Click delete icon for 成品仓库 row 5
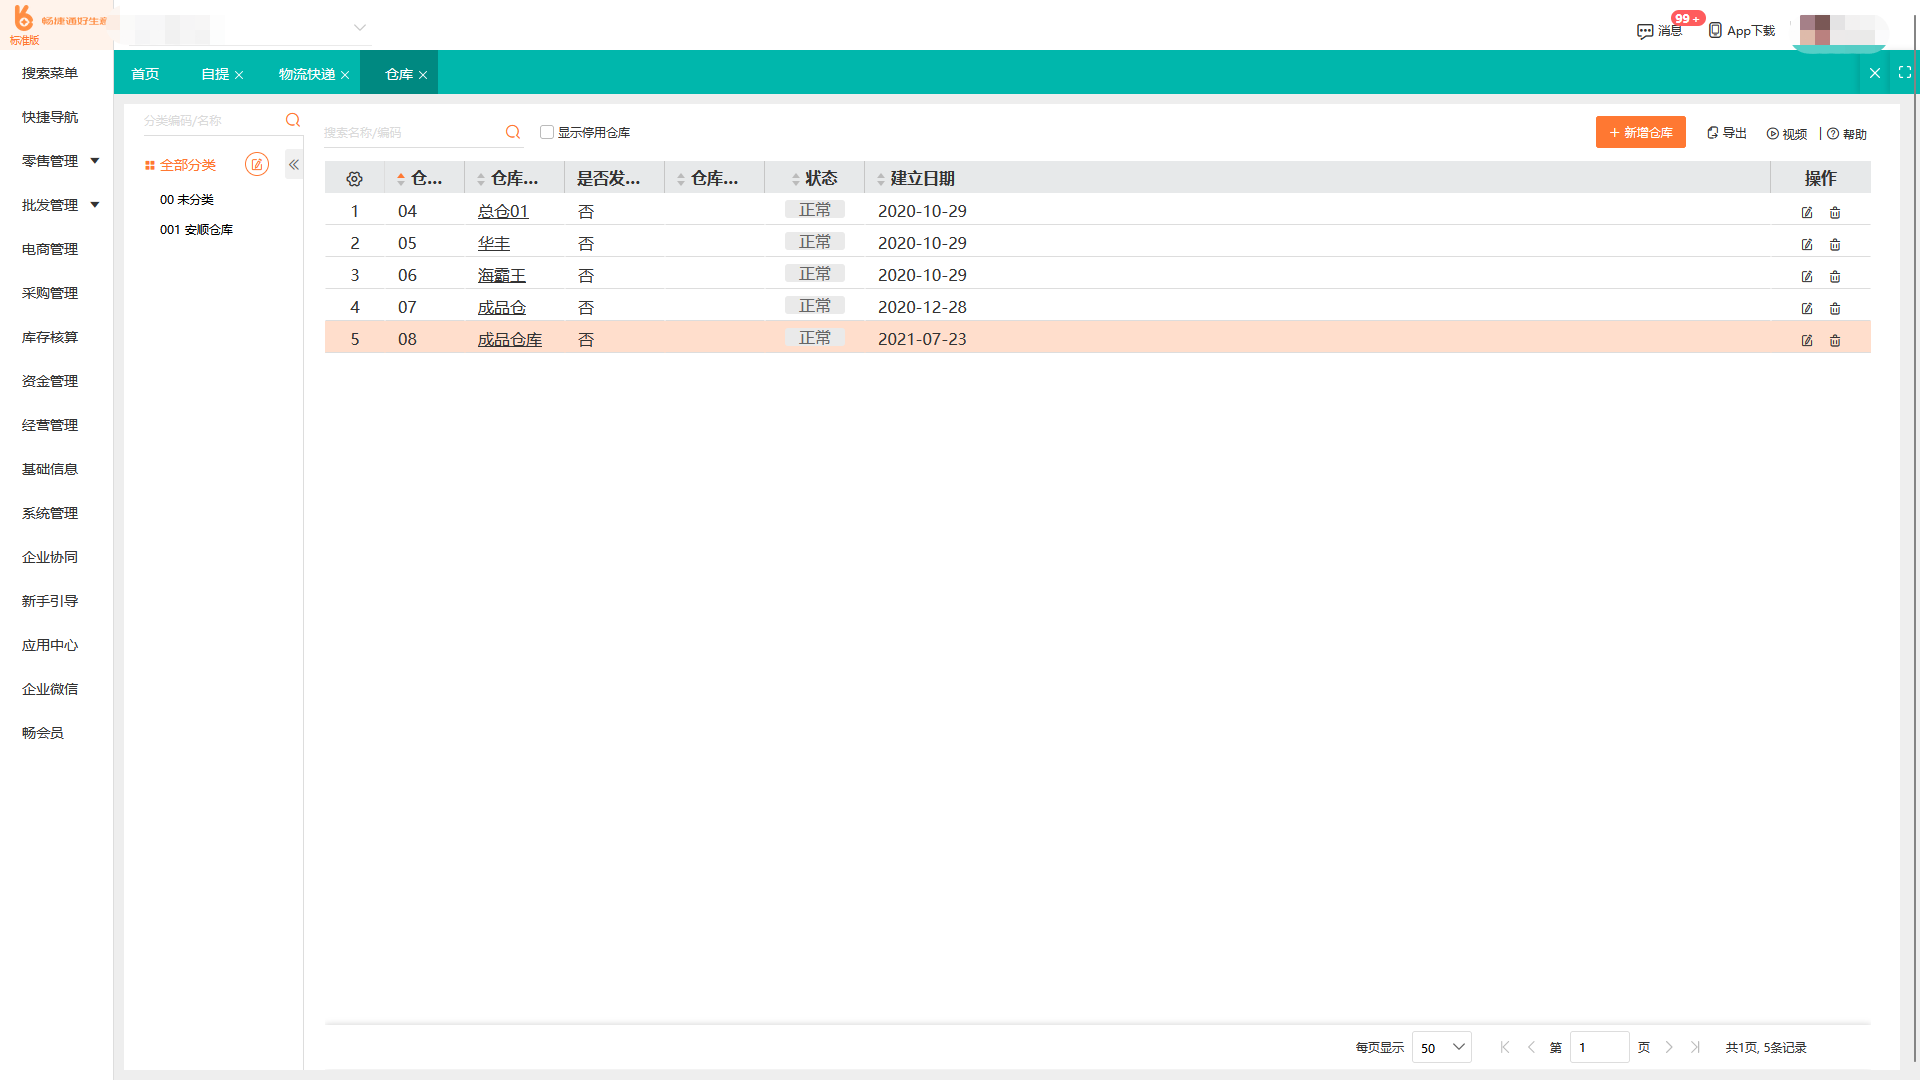The width and height of the screenshot is (1920, 1080). [1834, 339]
